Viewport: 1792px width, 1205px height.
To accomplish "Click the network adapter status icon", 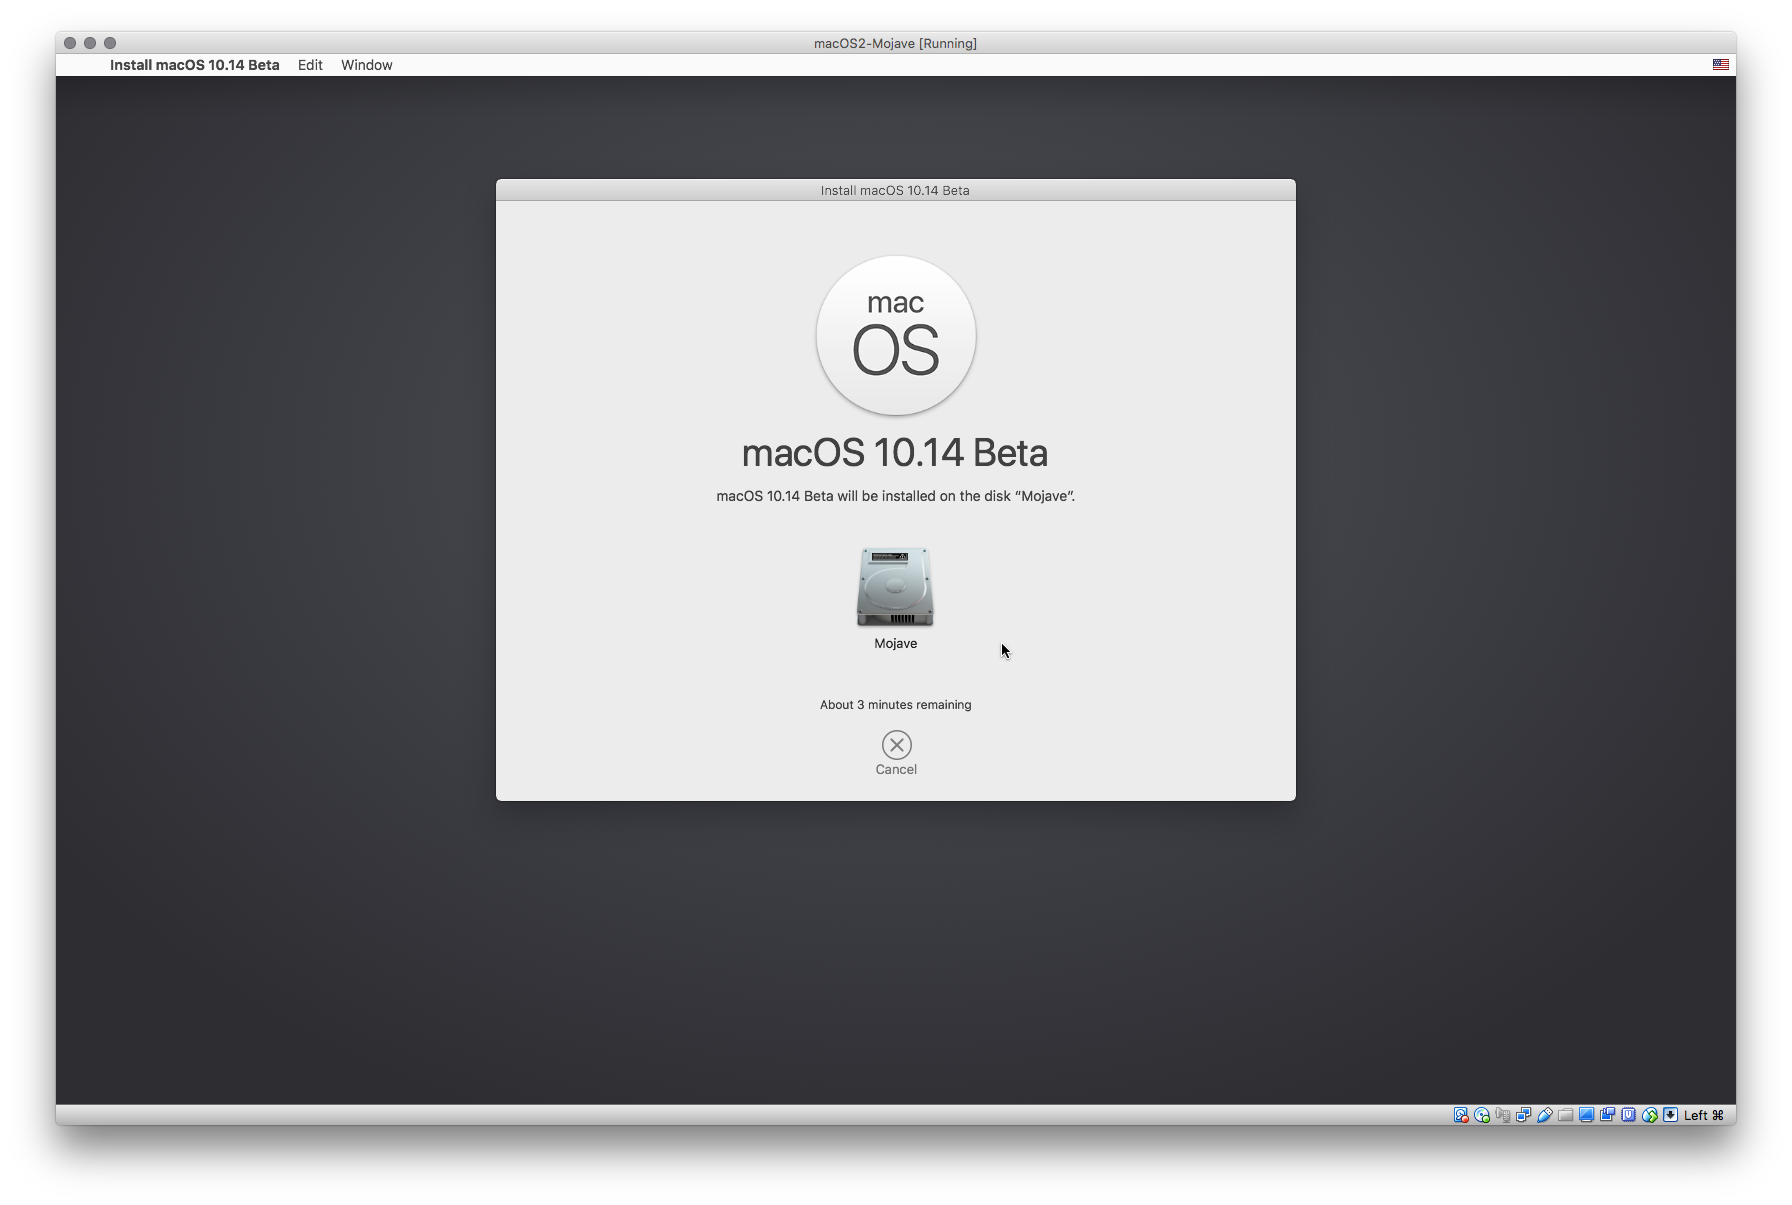I will 1524,1115.
